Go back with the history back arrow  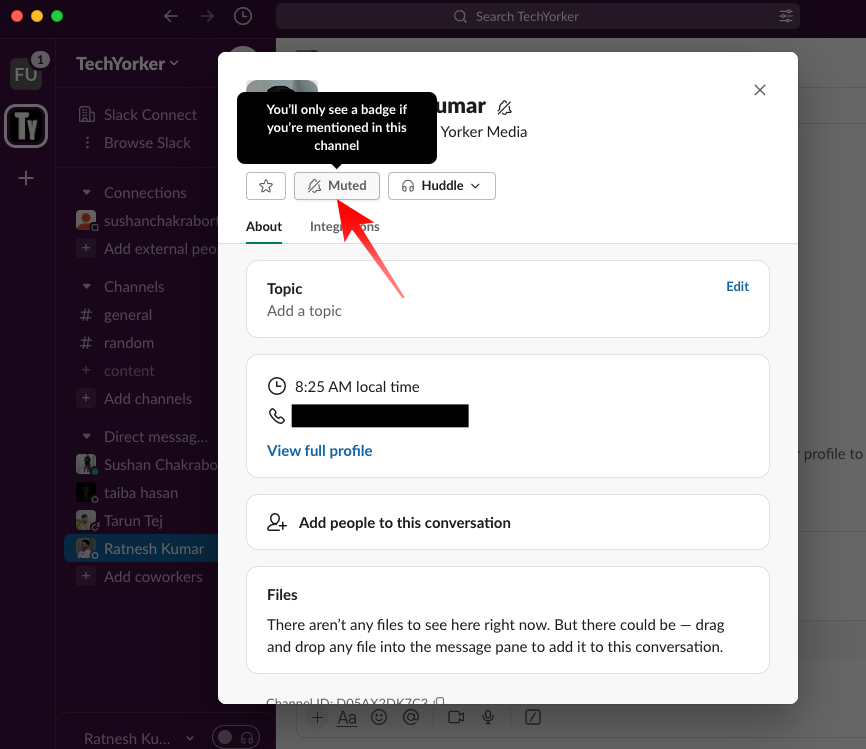click(171, 16)
